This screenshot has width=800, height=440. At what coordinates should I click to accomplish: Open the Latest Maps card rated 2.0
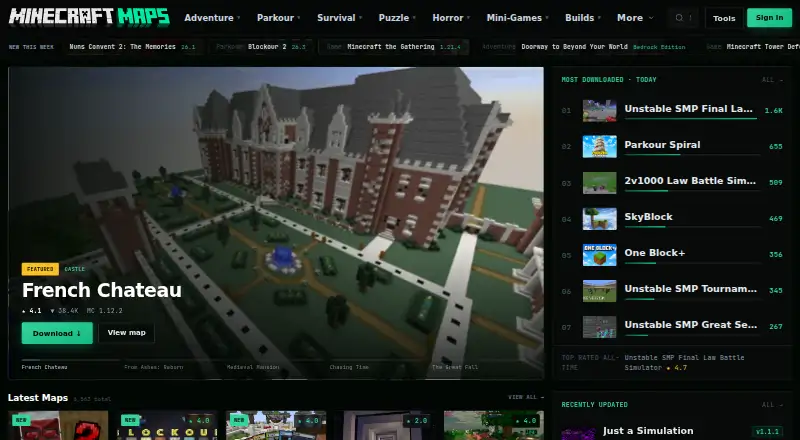tap(385, 425)
